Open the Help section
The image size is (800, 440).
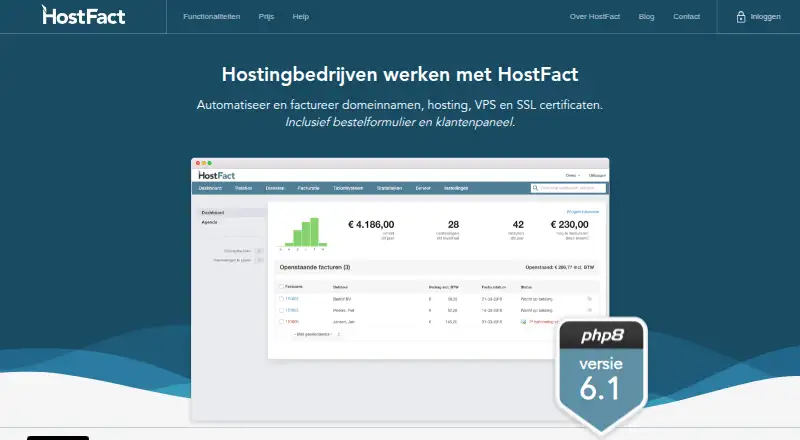pos(301,16)
